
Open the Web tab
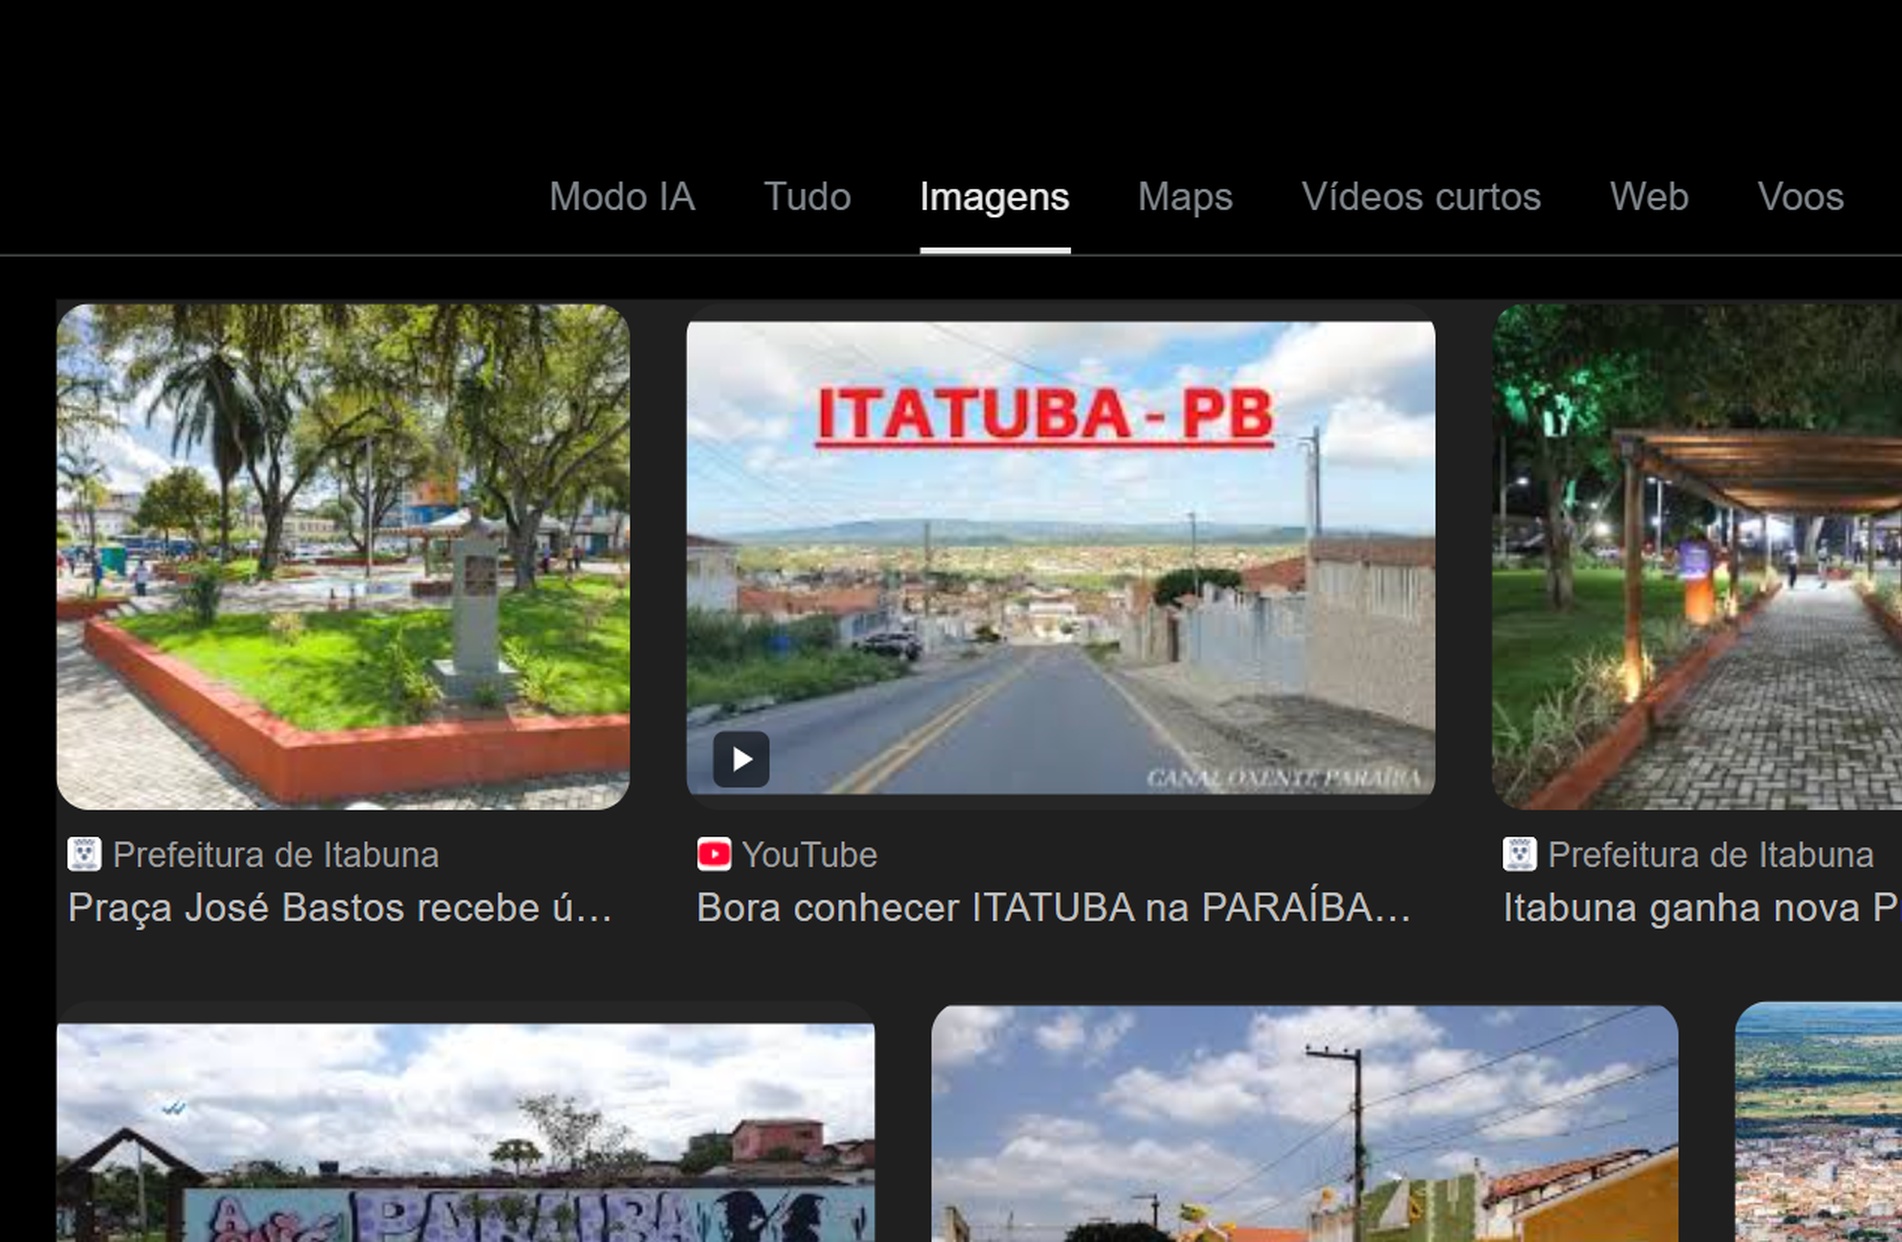(x=1648, y=197)
